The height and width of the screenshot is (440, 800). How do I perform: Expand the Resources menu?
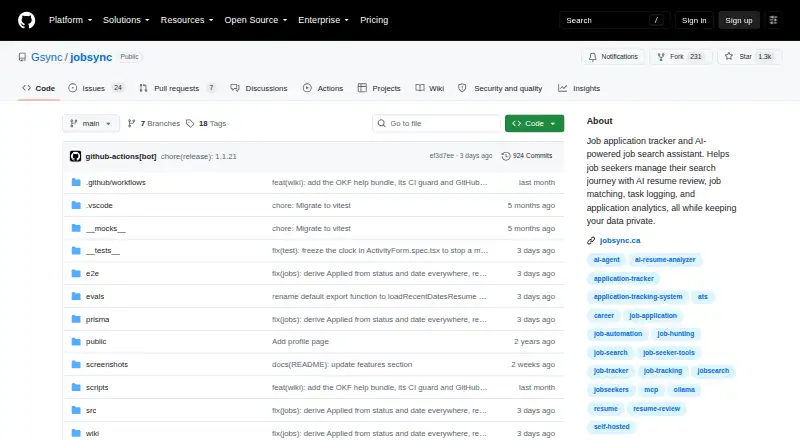[x=187, y=20]
